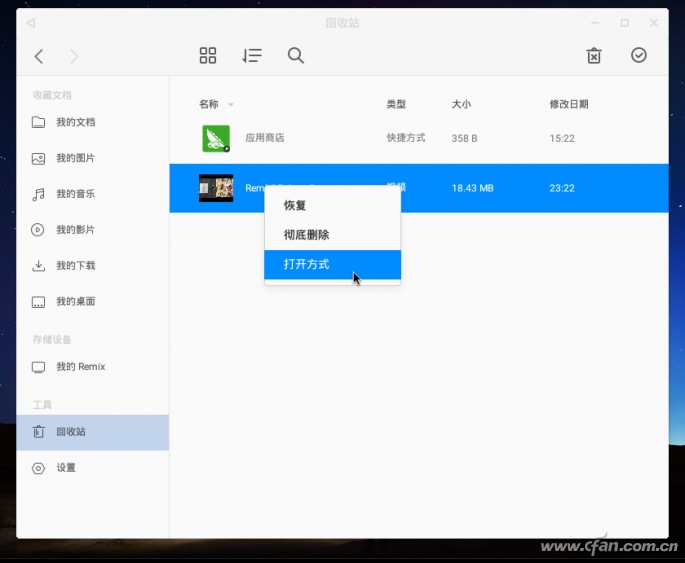Open 我的音乐 in the sidebar

[75, 194]
